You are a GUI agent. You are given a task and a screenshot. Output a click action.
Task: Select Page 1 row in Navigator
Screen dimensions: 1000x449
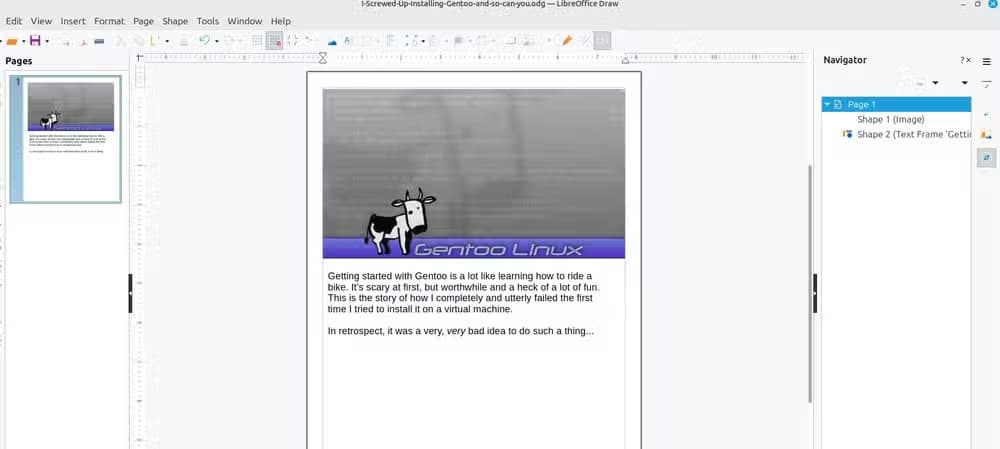point(896,104)
